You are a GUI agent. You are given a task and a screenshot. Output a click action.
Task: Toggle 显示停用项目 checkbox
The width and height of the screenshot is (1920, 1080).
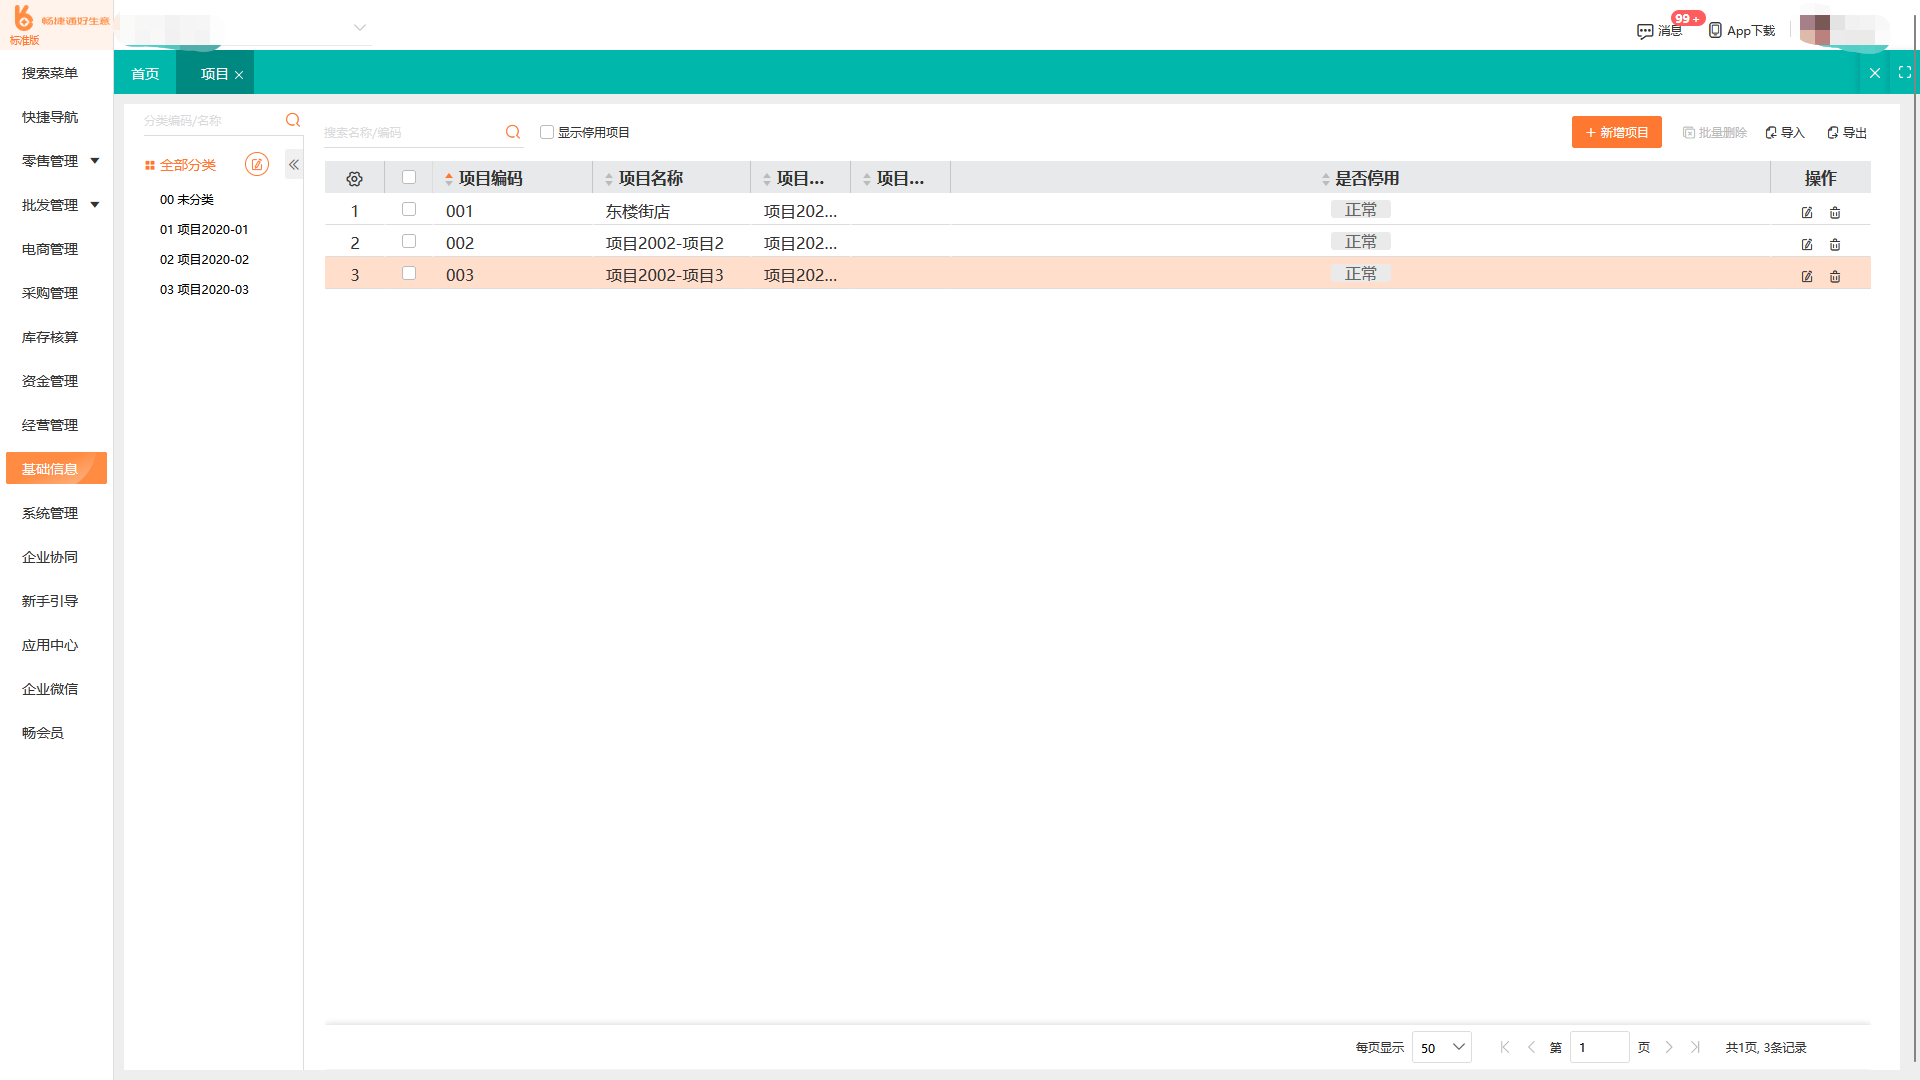[547, 132]
